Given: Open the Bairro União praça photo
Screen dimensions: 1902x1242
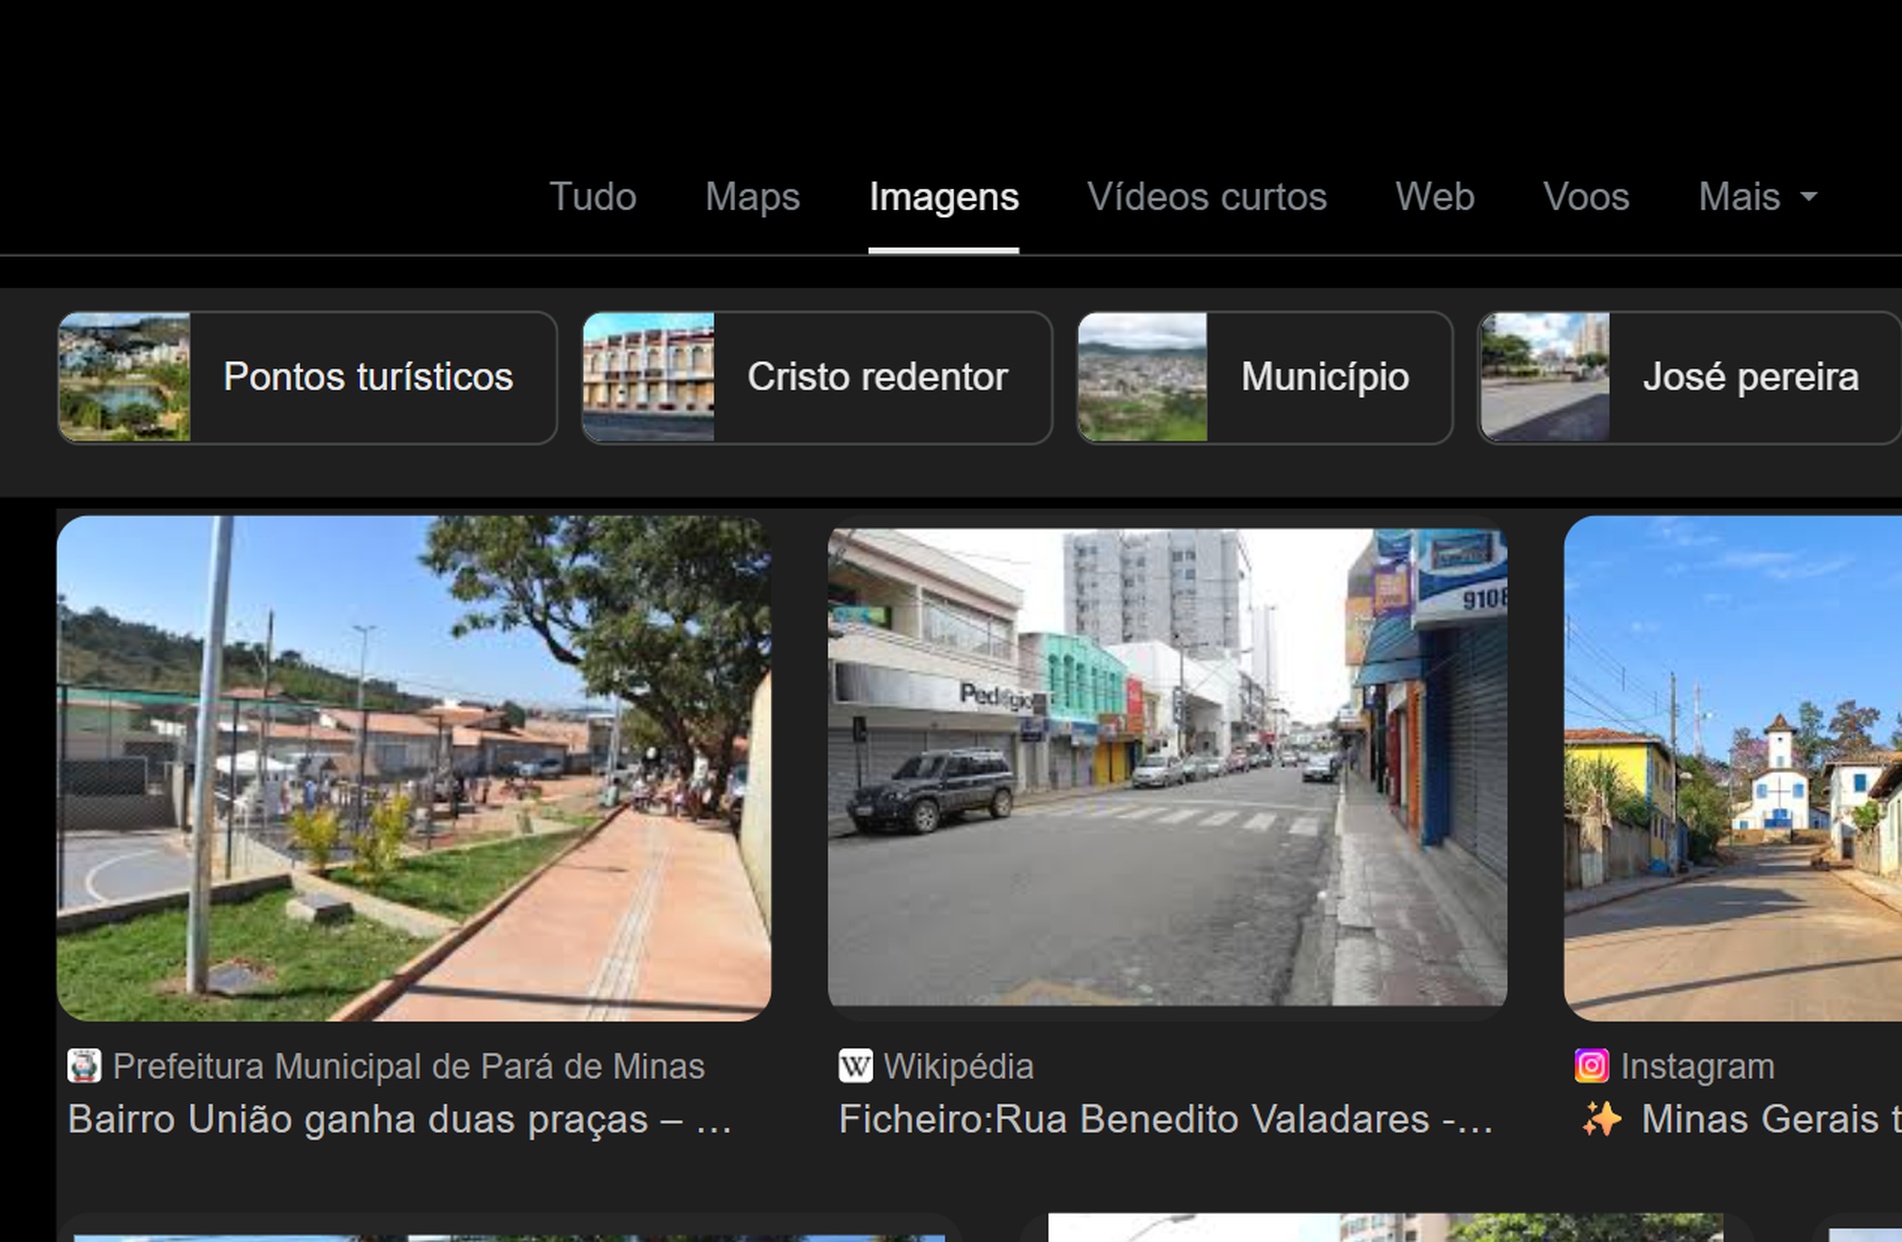Looking at the screenshot, I should (x=413, y=767).
